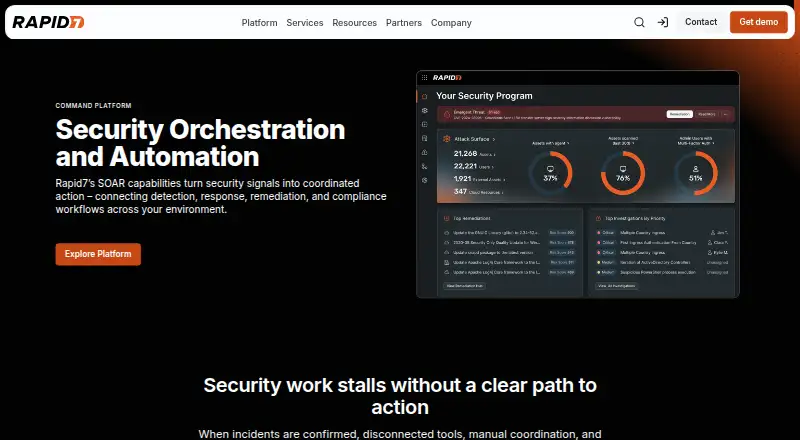The height and width of the screenshot is (440, 800).
Task: Click the Rapid7 logo in the navbar
Action: coord(48,22)
